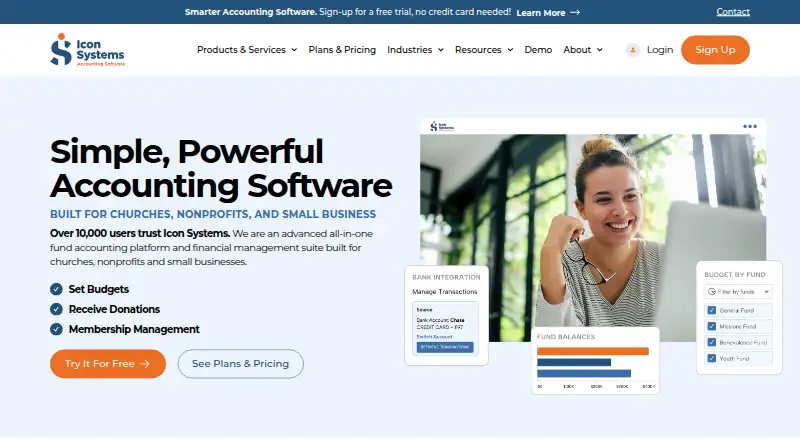Expand the Resources dropdown menu
Screen dimensions: 800x440
(x=484, y=50)
